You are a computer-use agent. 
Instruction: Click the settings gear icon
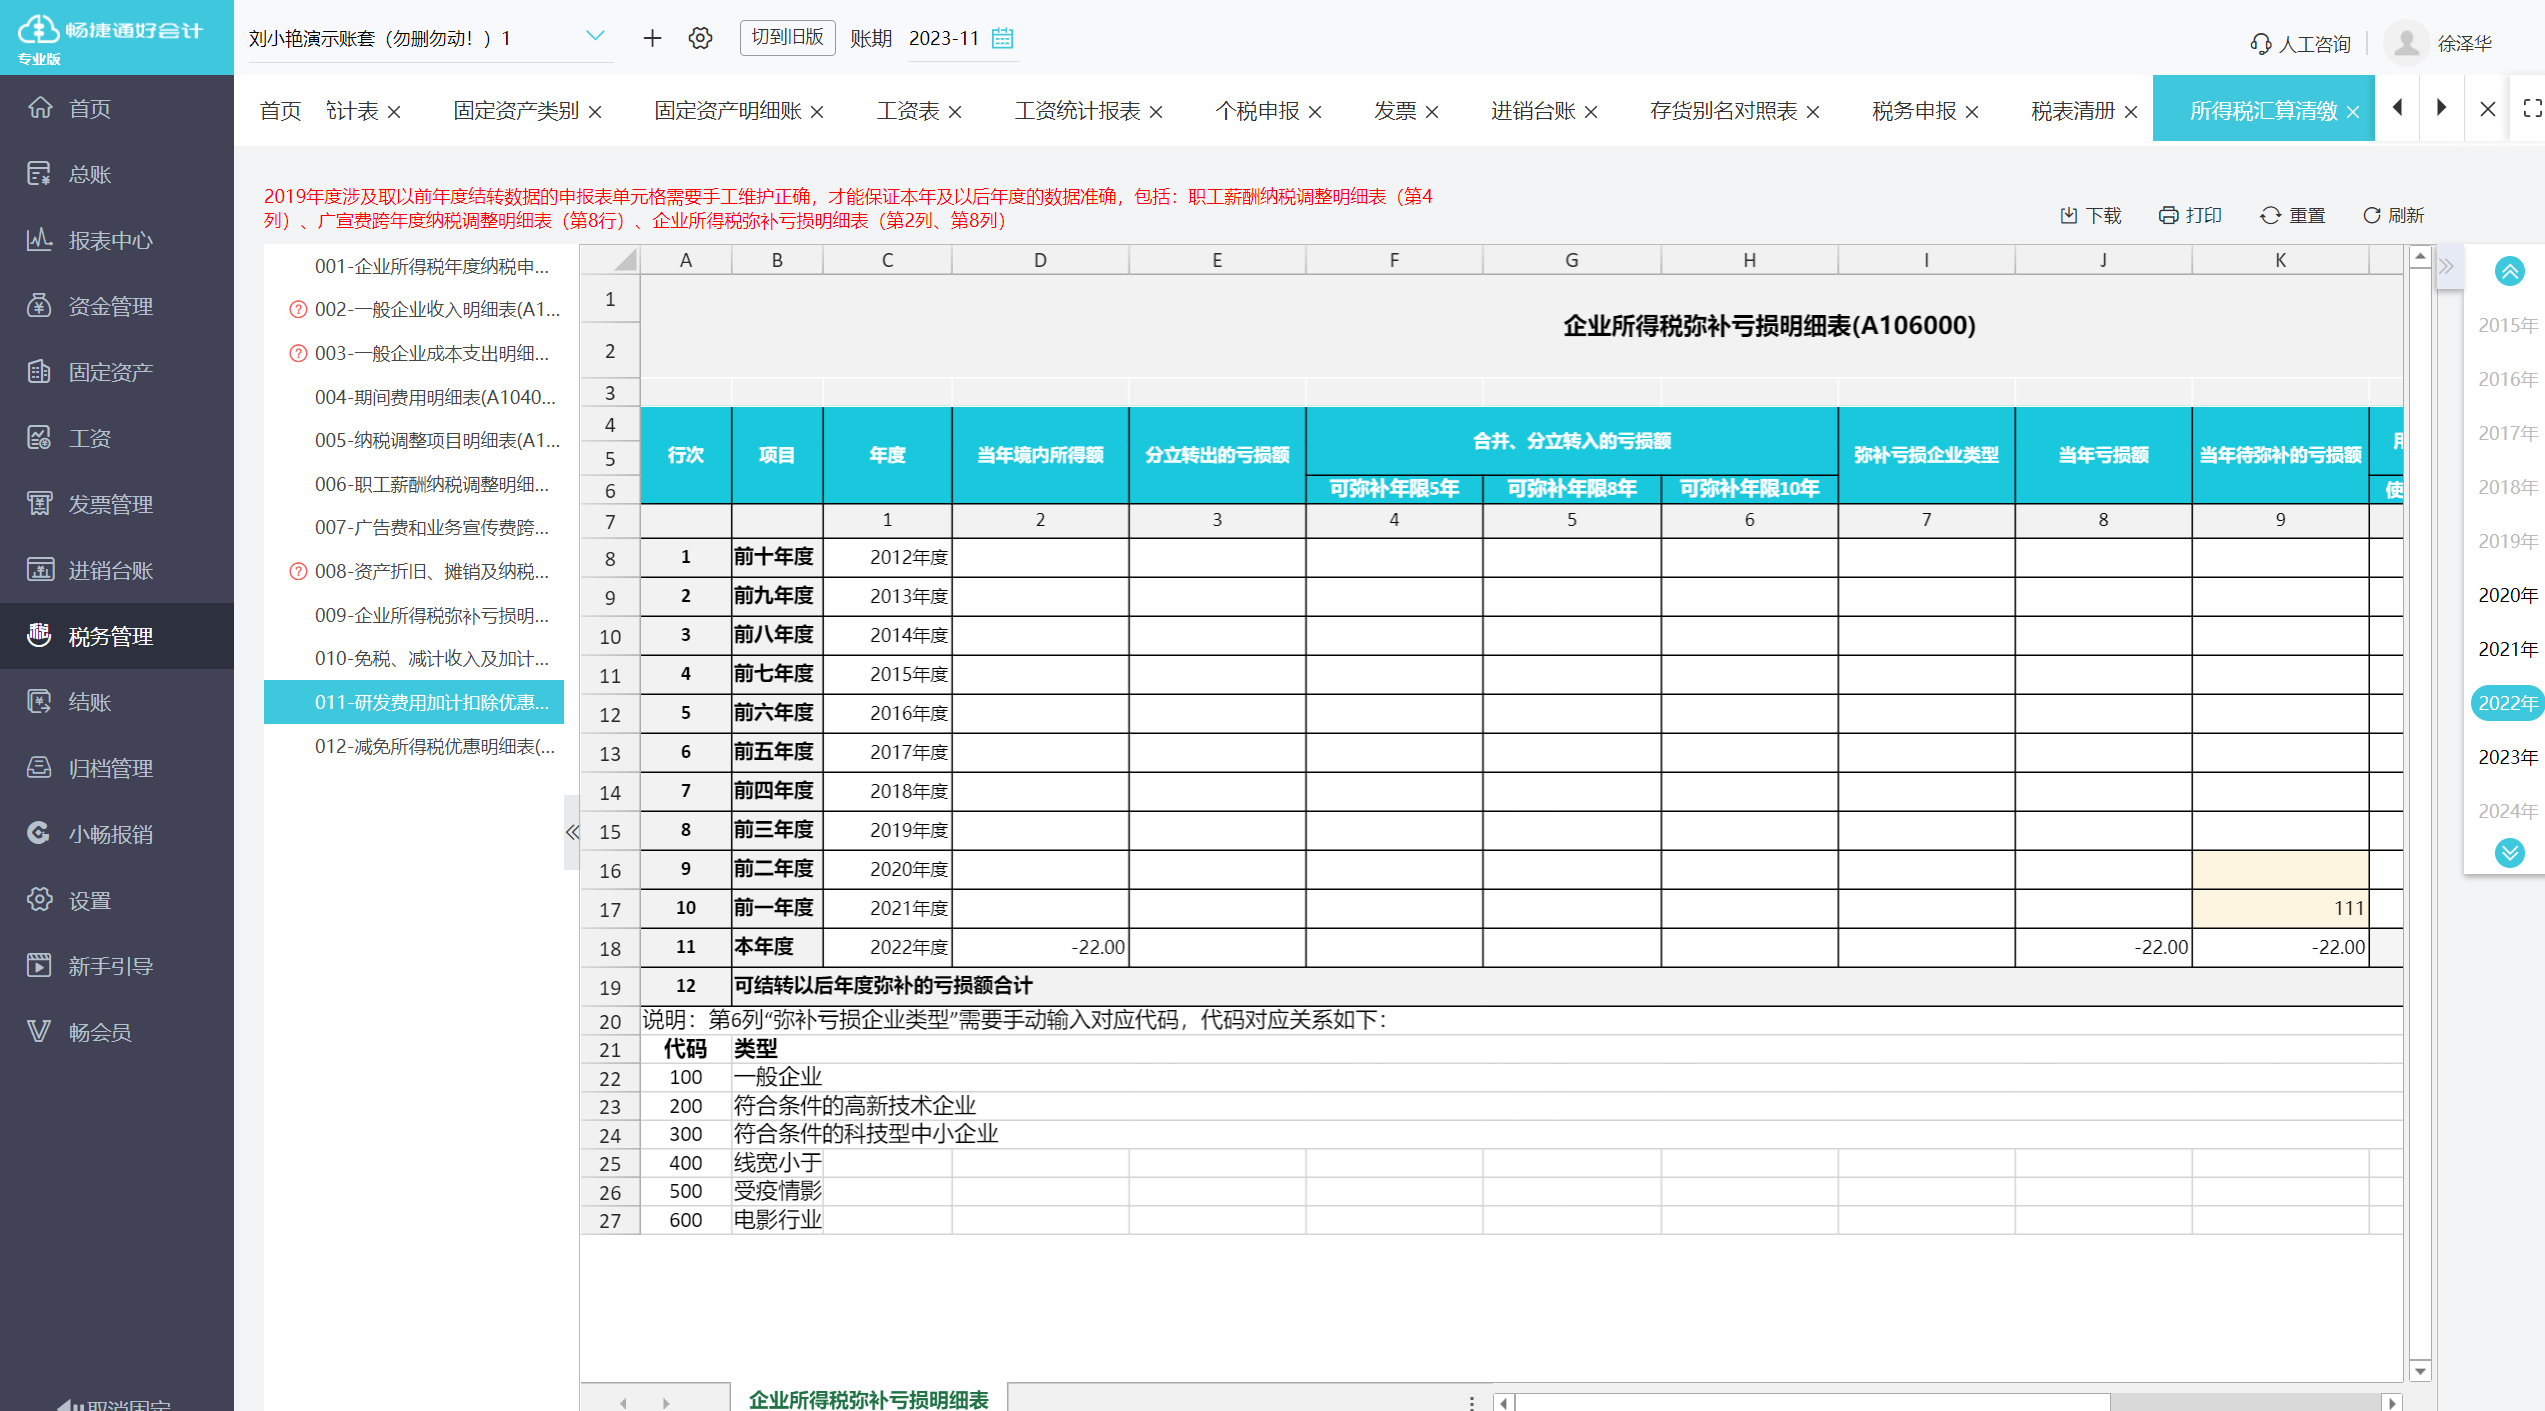(x=700, y=38)
